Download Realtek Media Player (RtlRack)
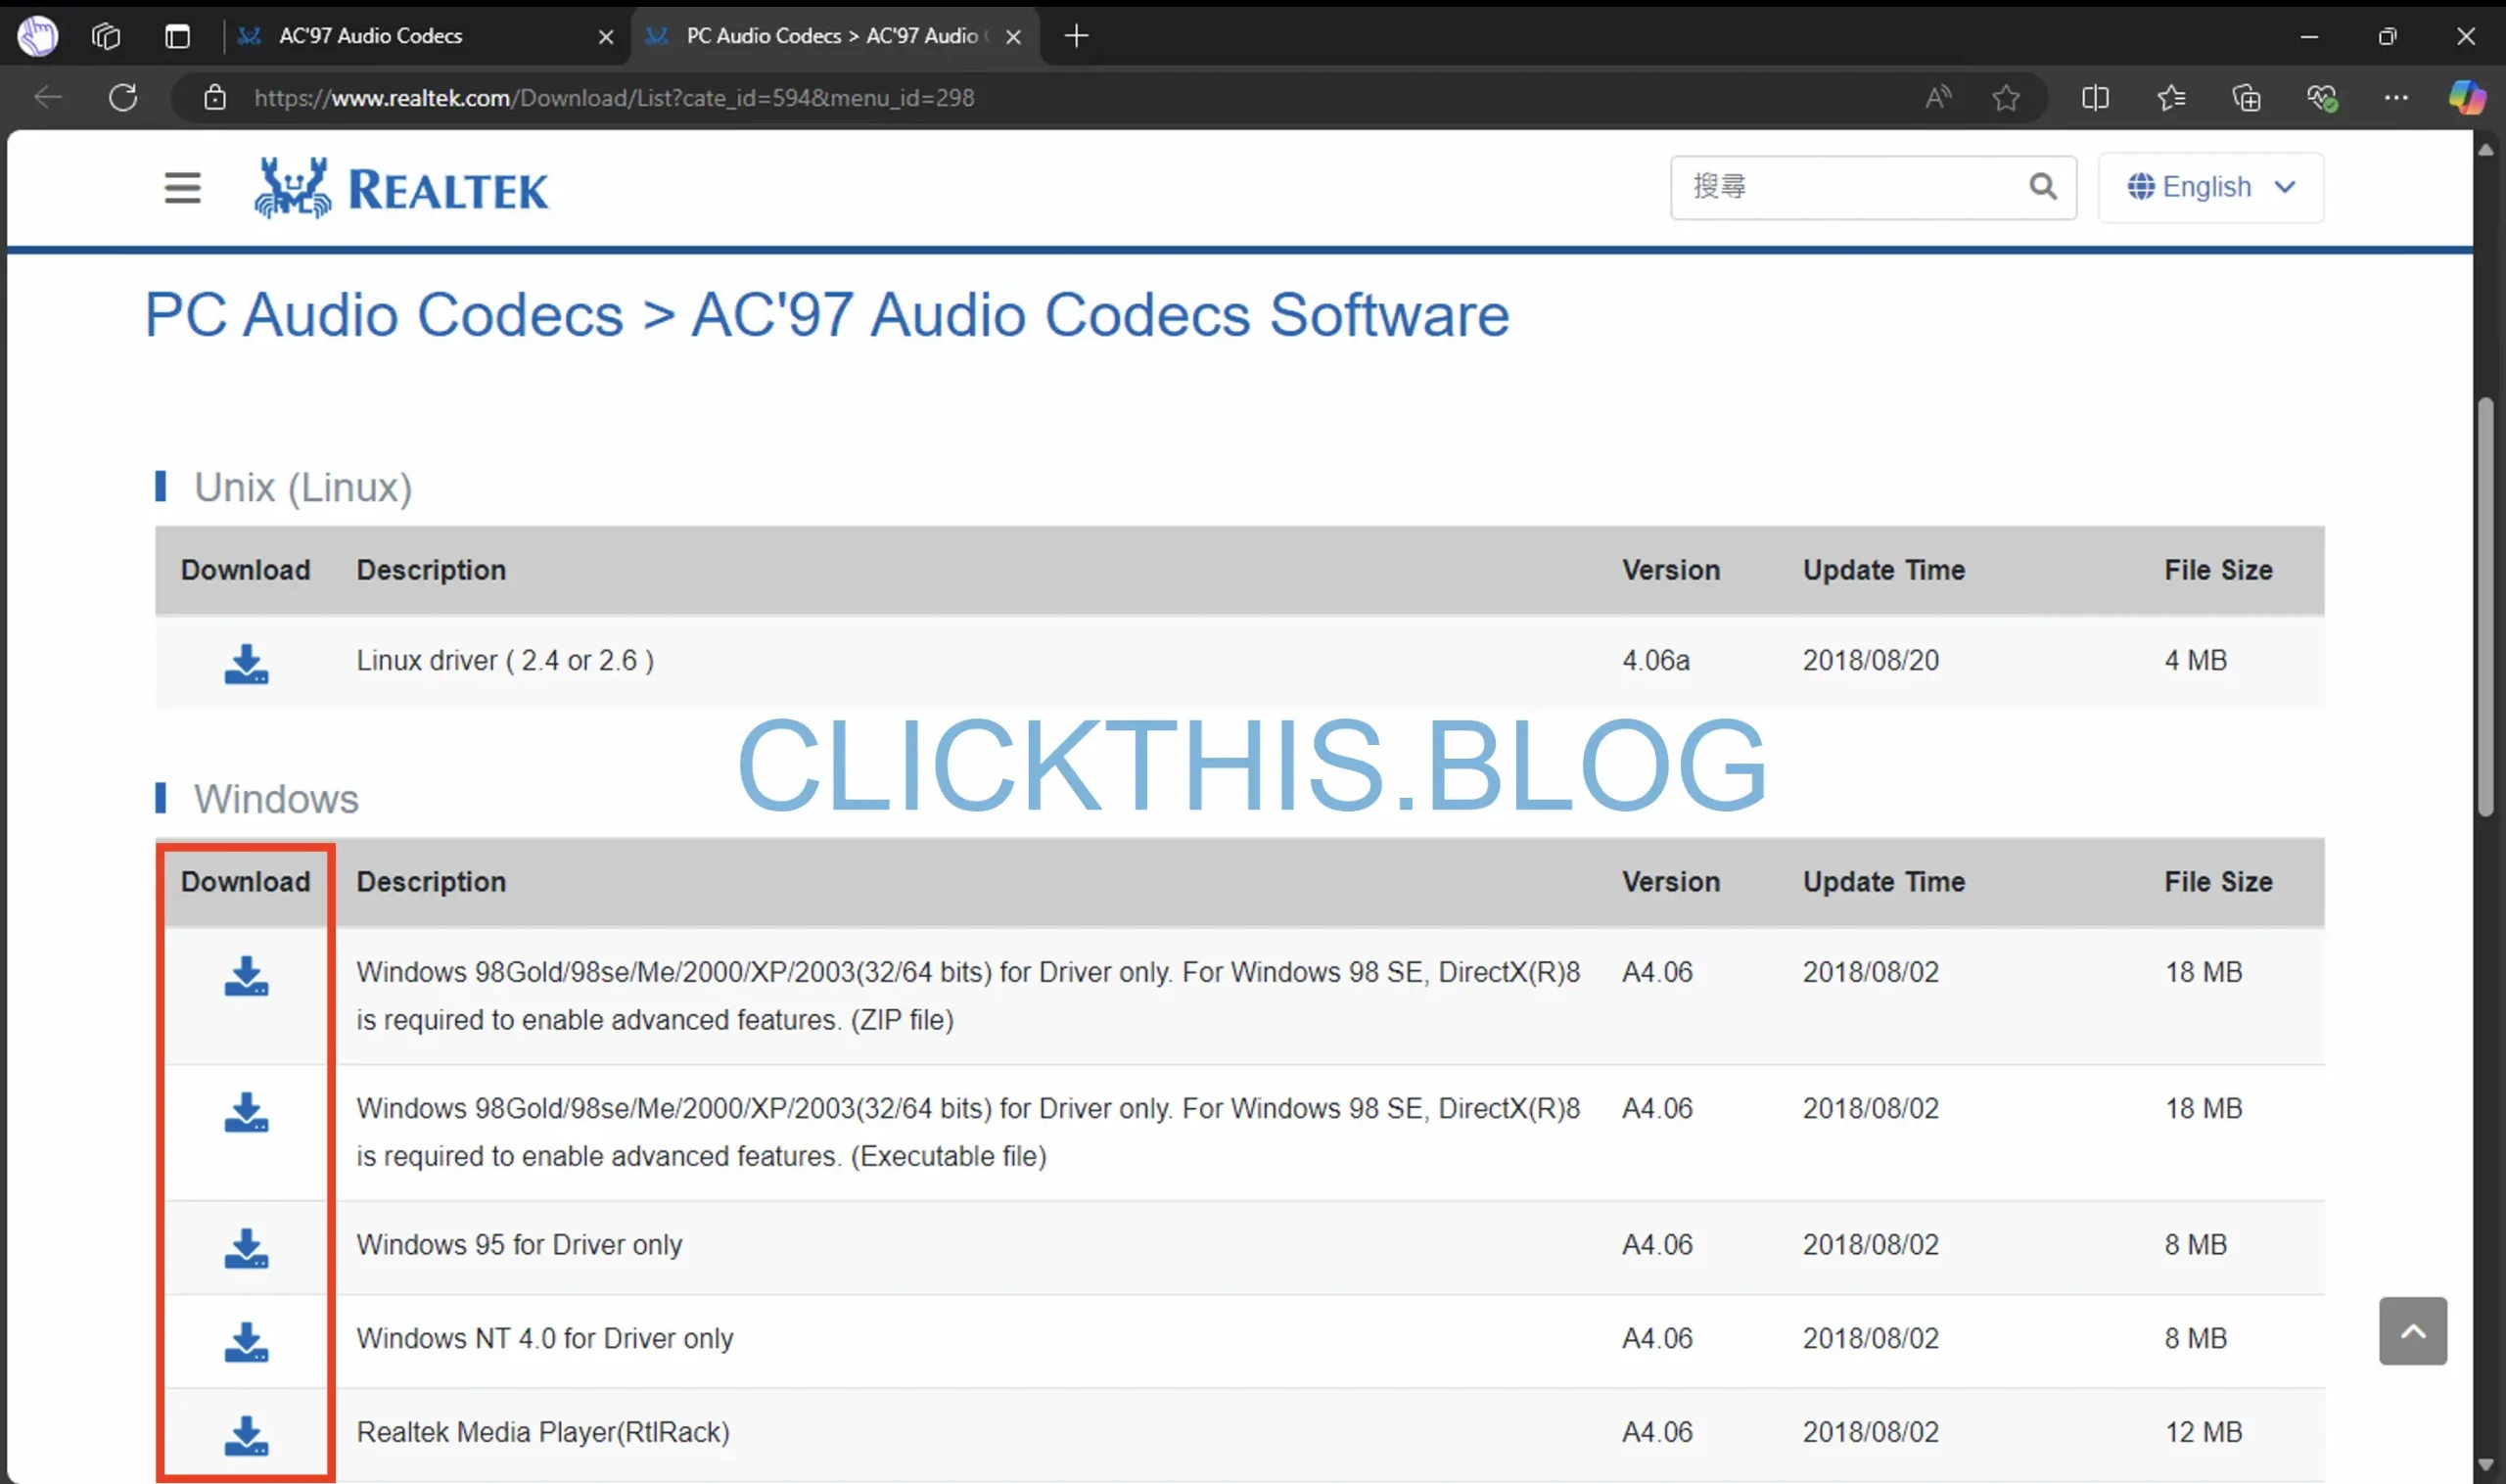Viewport: 2506px width, 1484px height. pyautogui.click(x=246, y=1435)
